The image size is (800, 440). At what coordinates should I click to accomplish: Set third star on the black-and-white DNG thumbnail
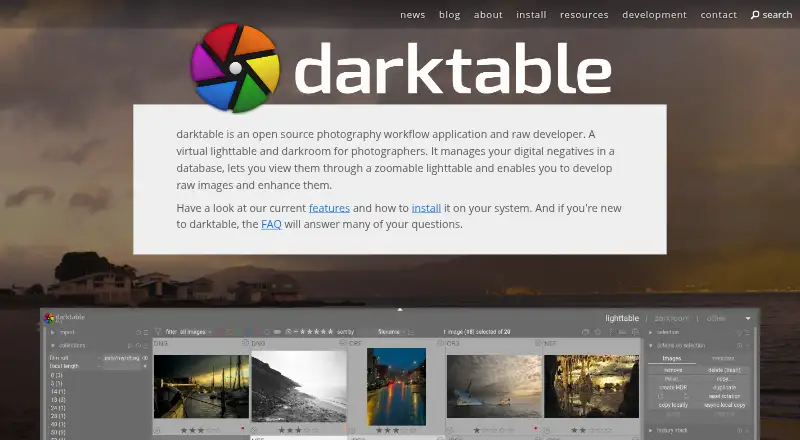pos(298,430)
